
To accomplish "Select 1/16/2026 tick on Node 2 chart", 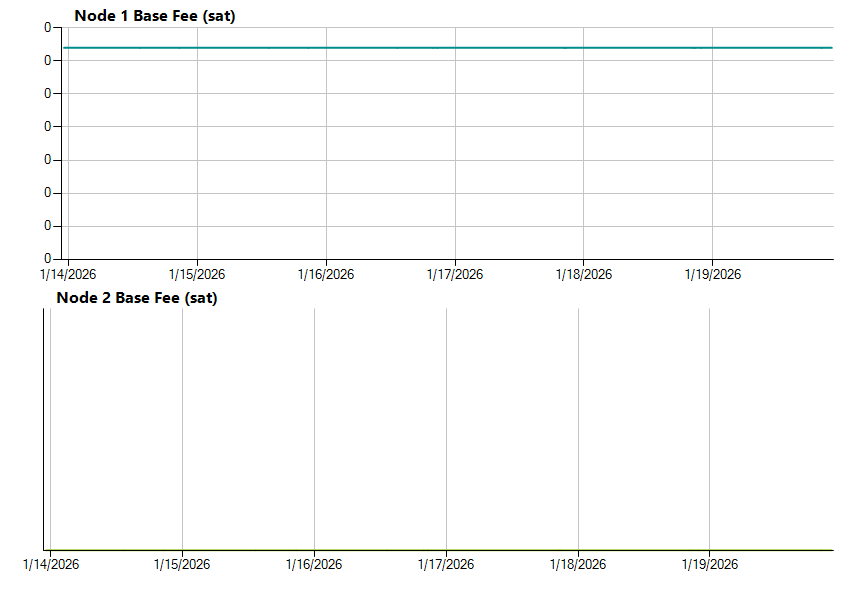I will (314, 564).
